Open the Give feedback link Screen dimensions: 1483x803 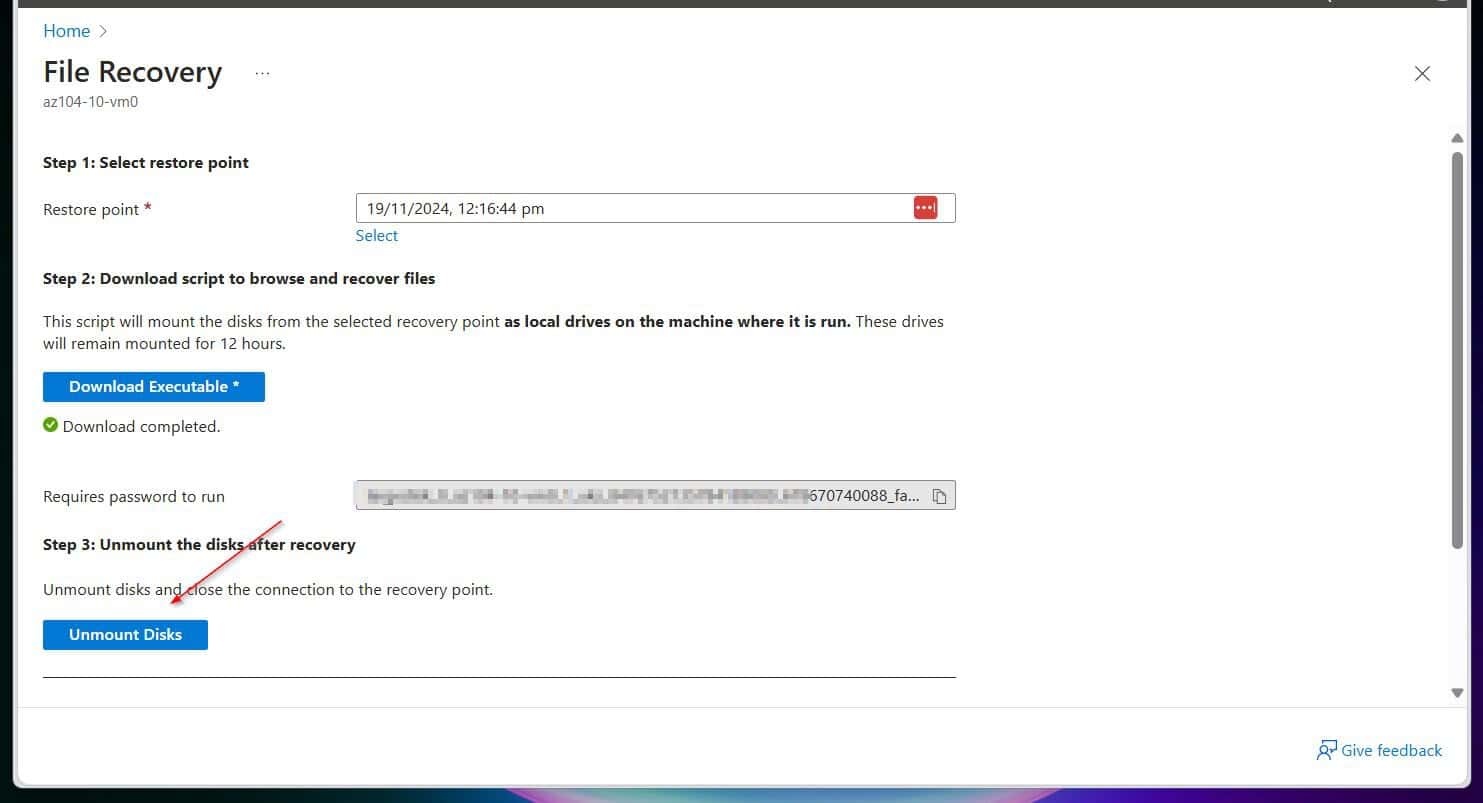point(1391,751)
